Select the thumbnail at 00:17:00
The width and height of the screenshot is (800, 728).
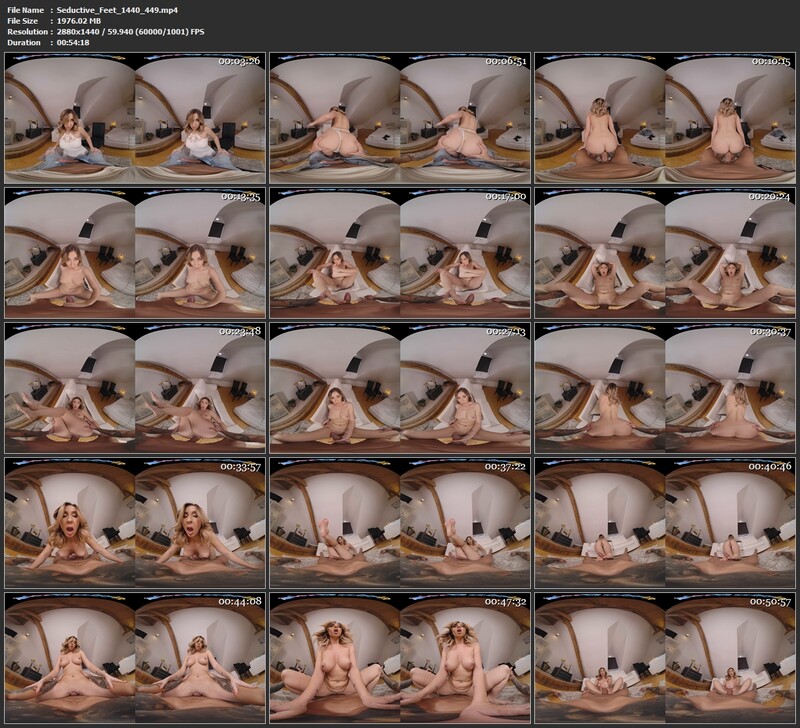point(400,253)
